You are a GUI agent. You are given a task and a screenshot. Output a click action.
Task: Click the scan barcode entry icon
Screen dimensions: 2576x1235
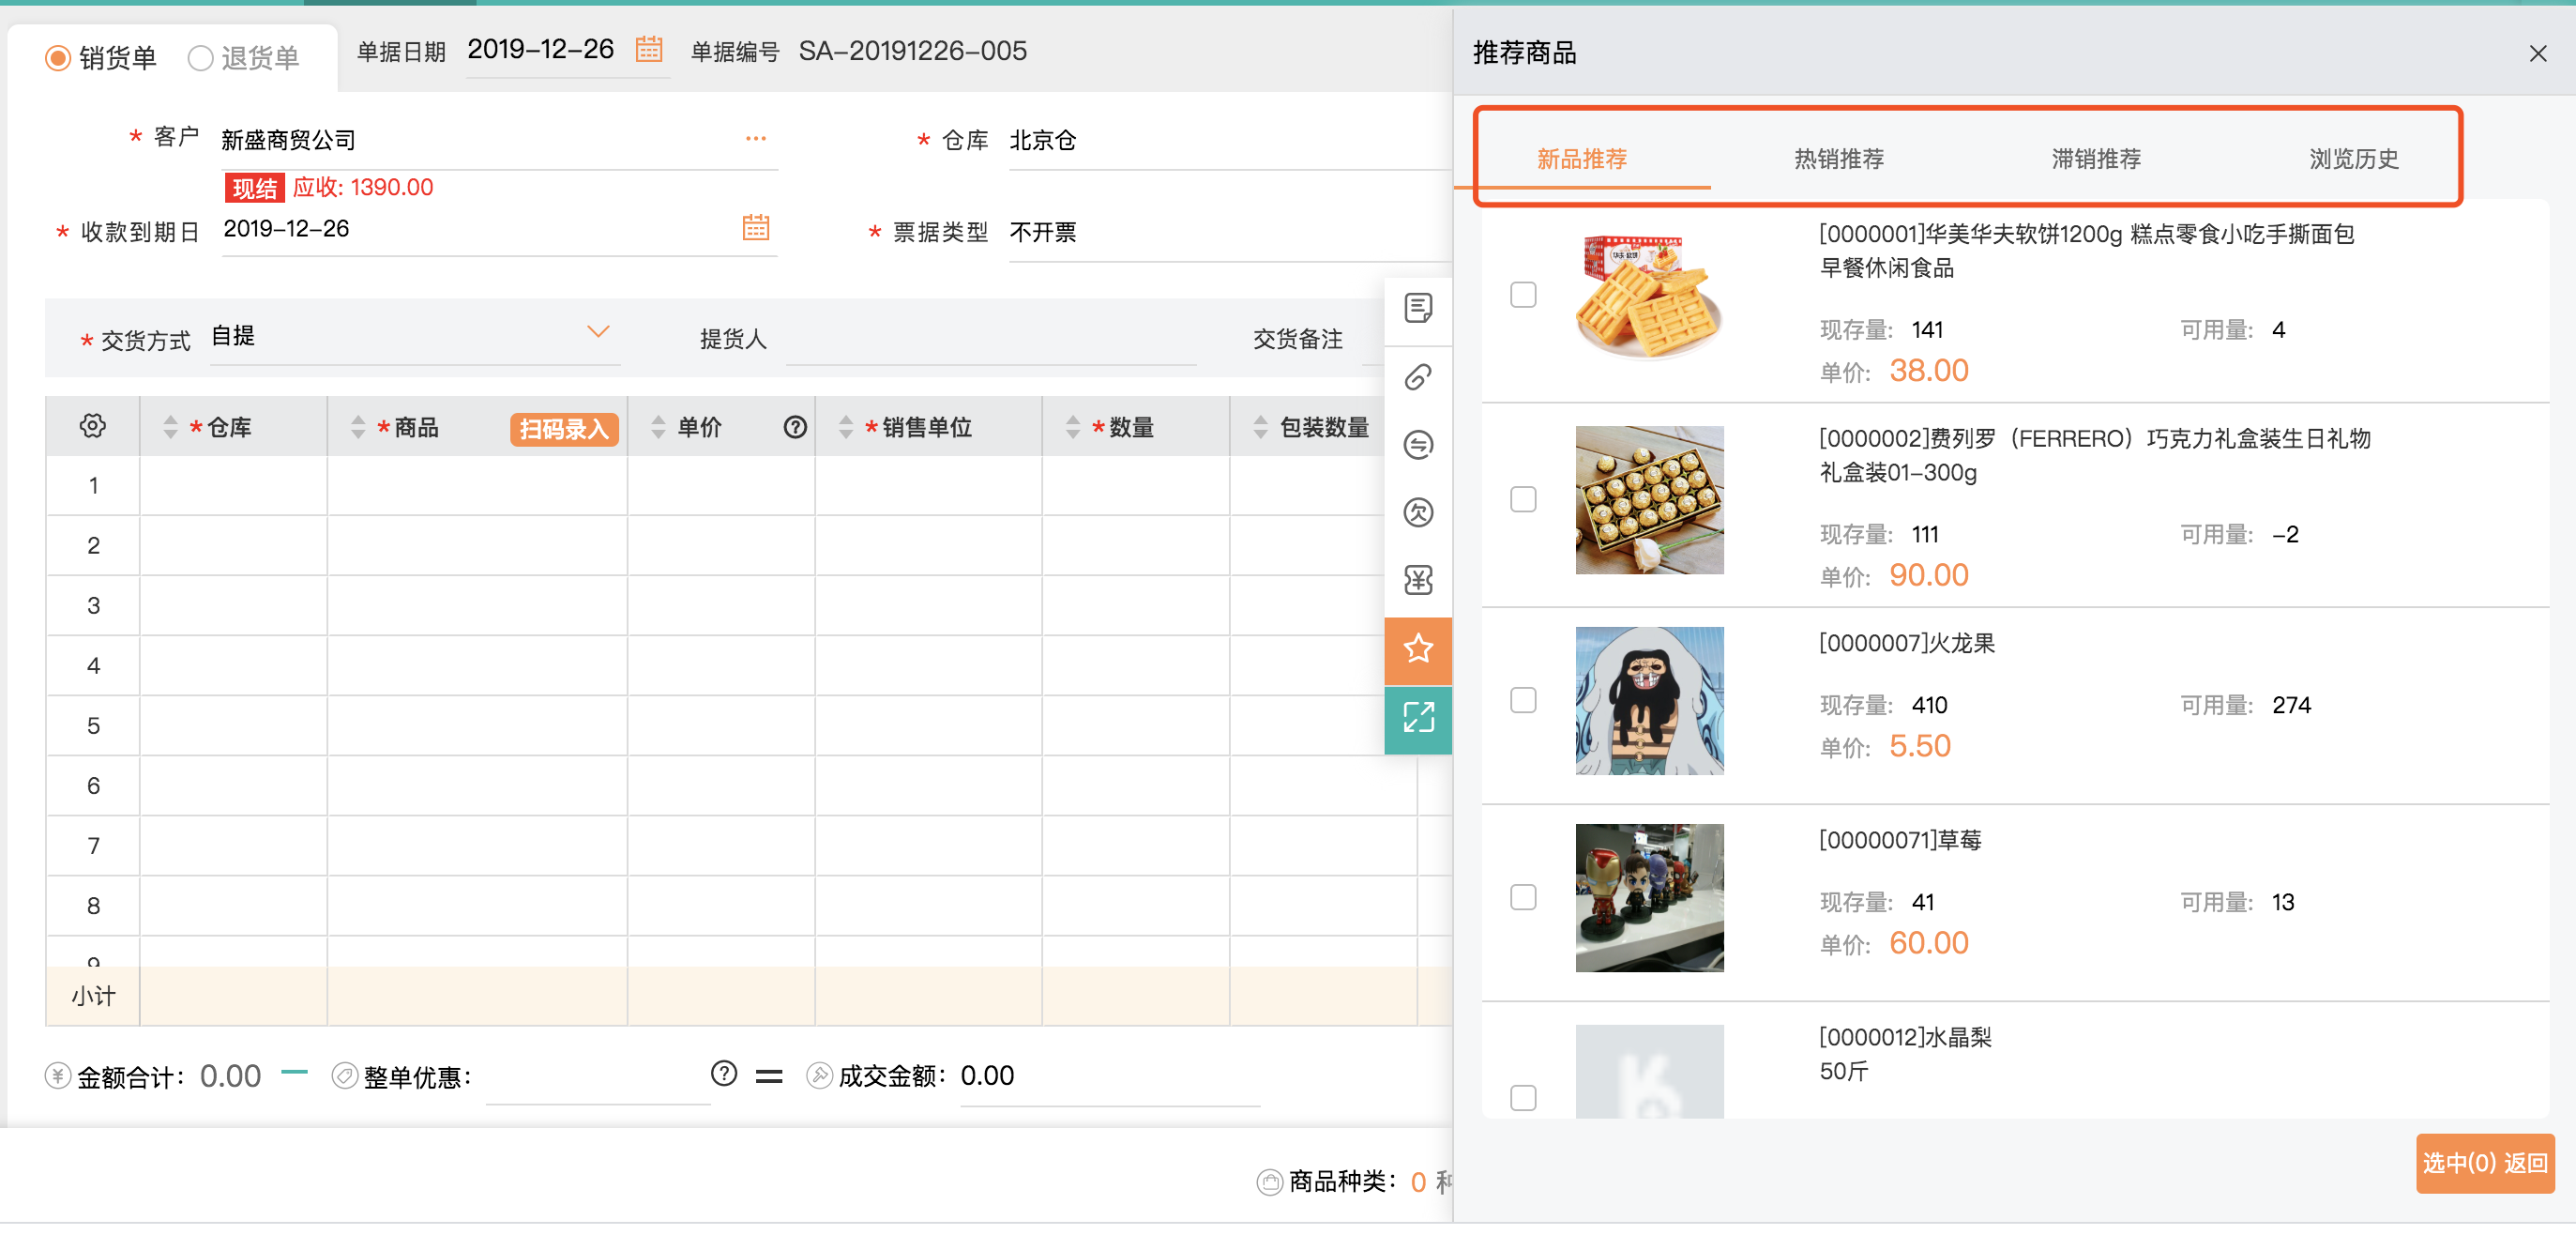pos(564,429)
